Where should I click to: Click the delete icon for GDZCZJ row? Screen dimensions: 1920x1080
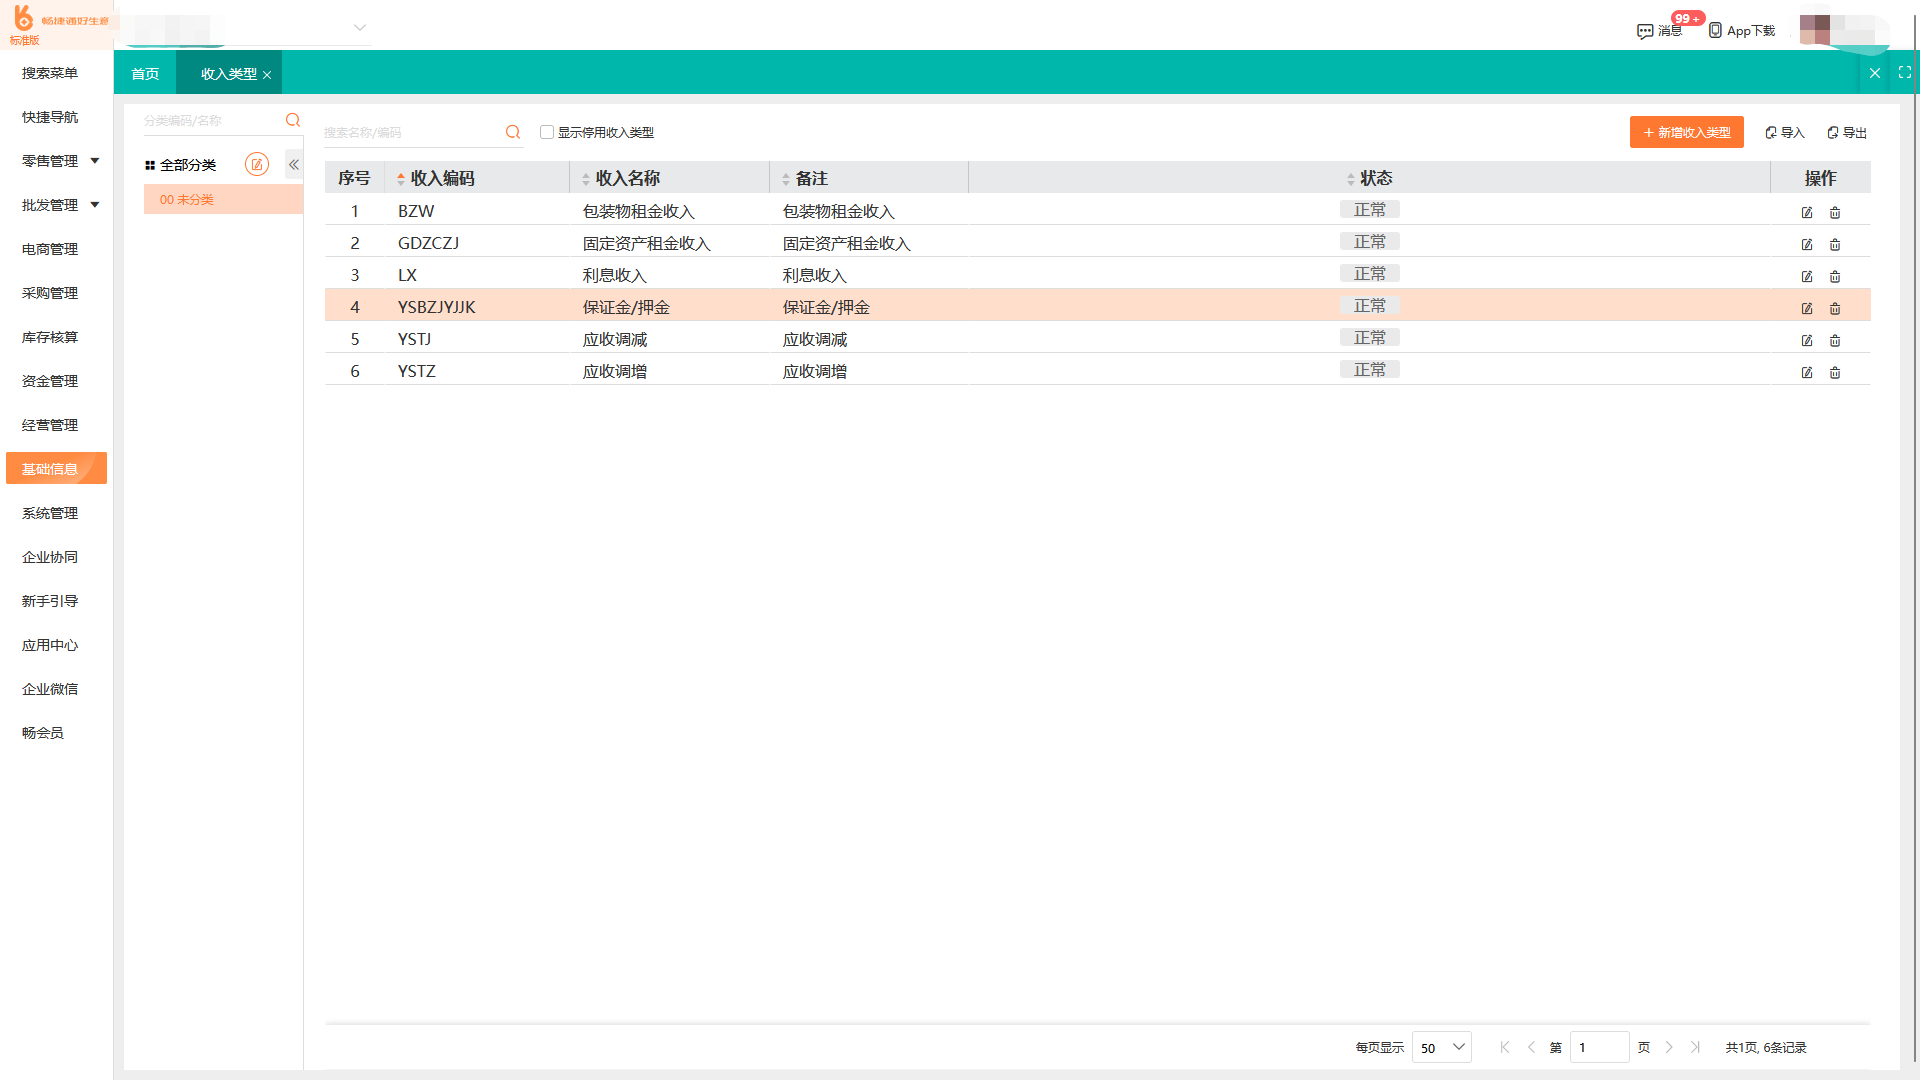click(1834, 241)
